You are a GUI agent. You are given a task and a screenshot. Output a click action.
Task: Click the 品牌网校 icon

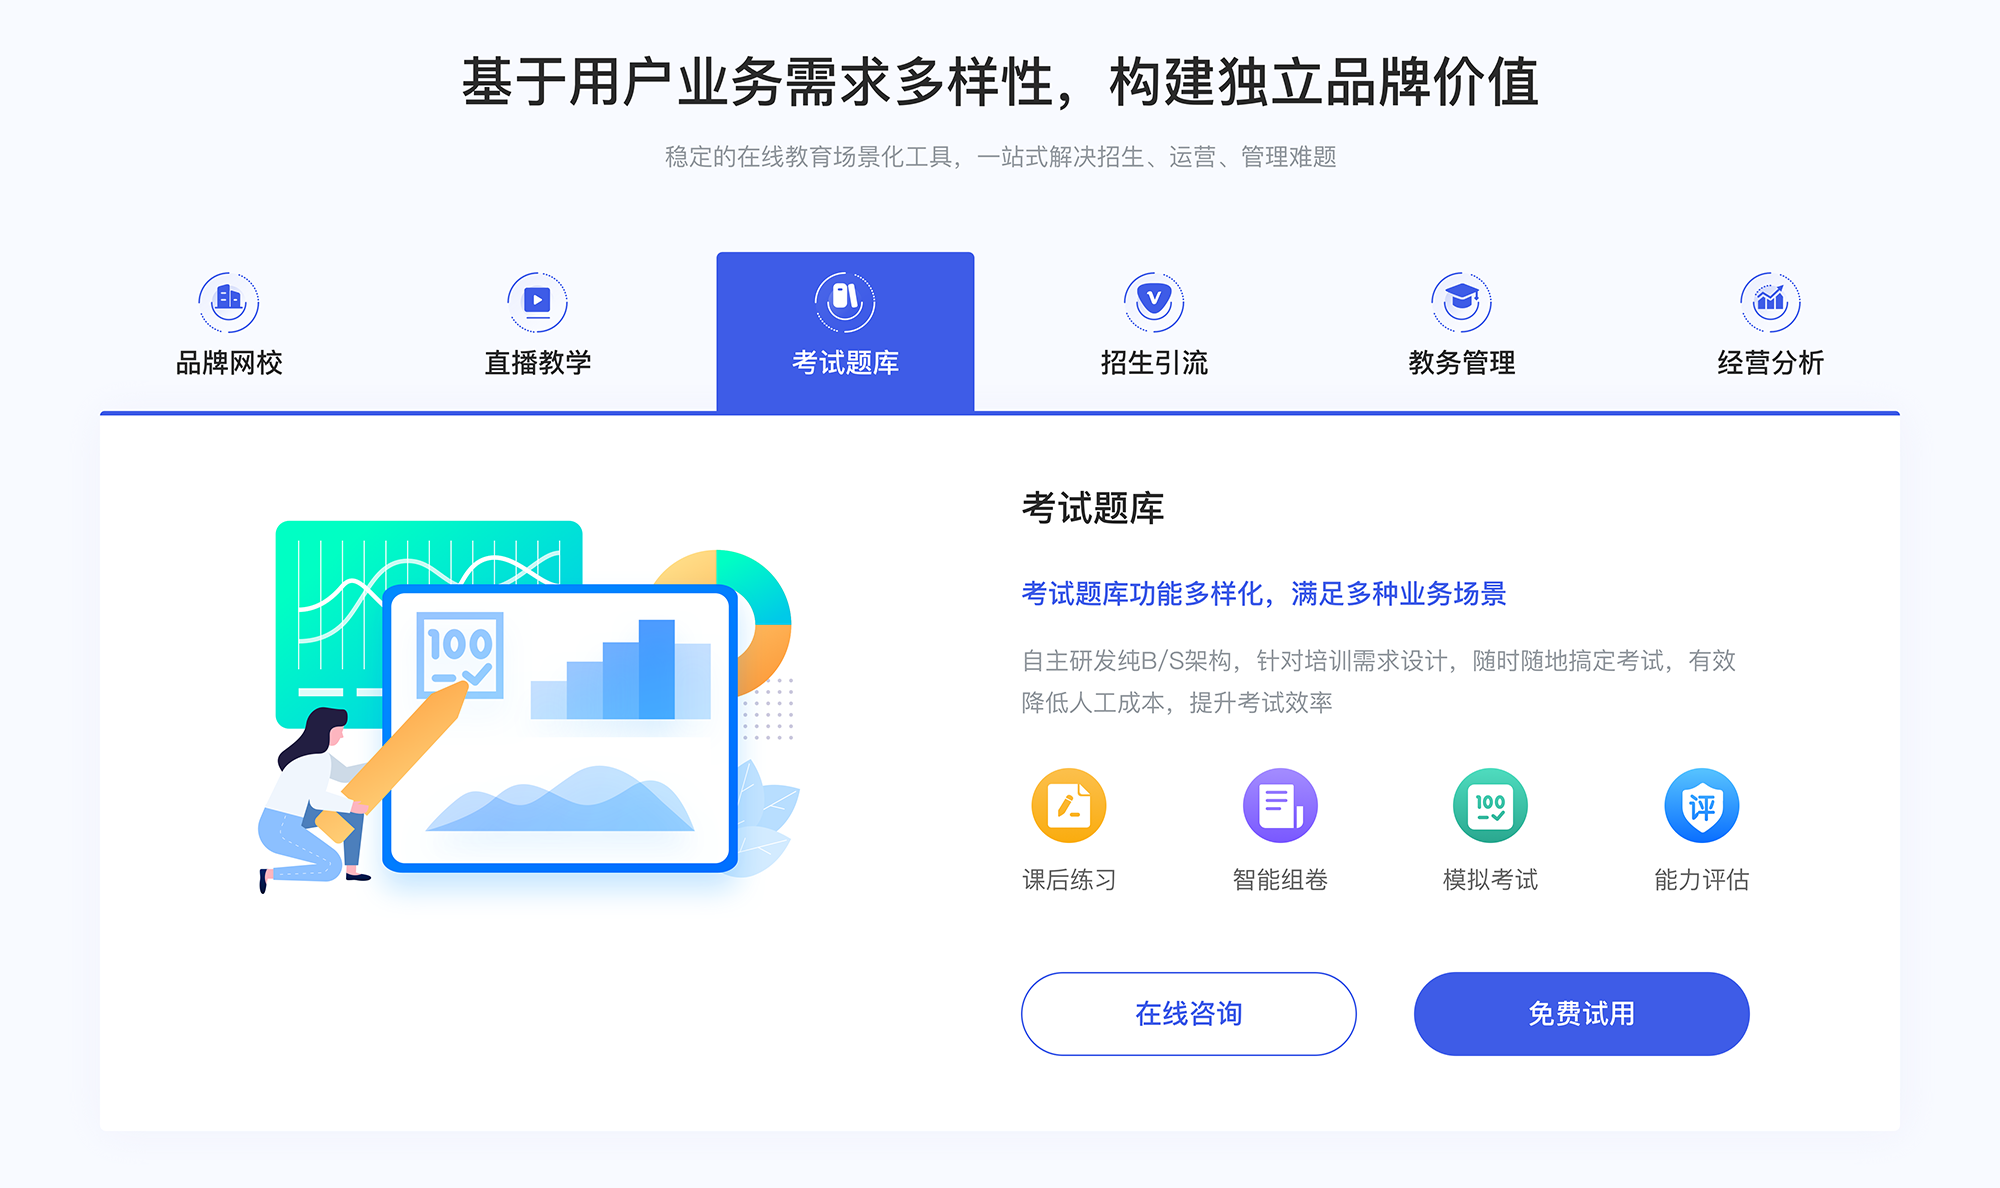click(x=228, y=297)
